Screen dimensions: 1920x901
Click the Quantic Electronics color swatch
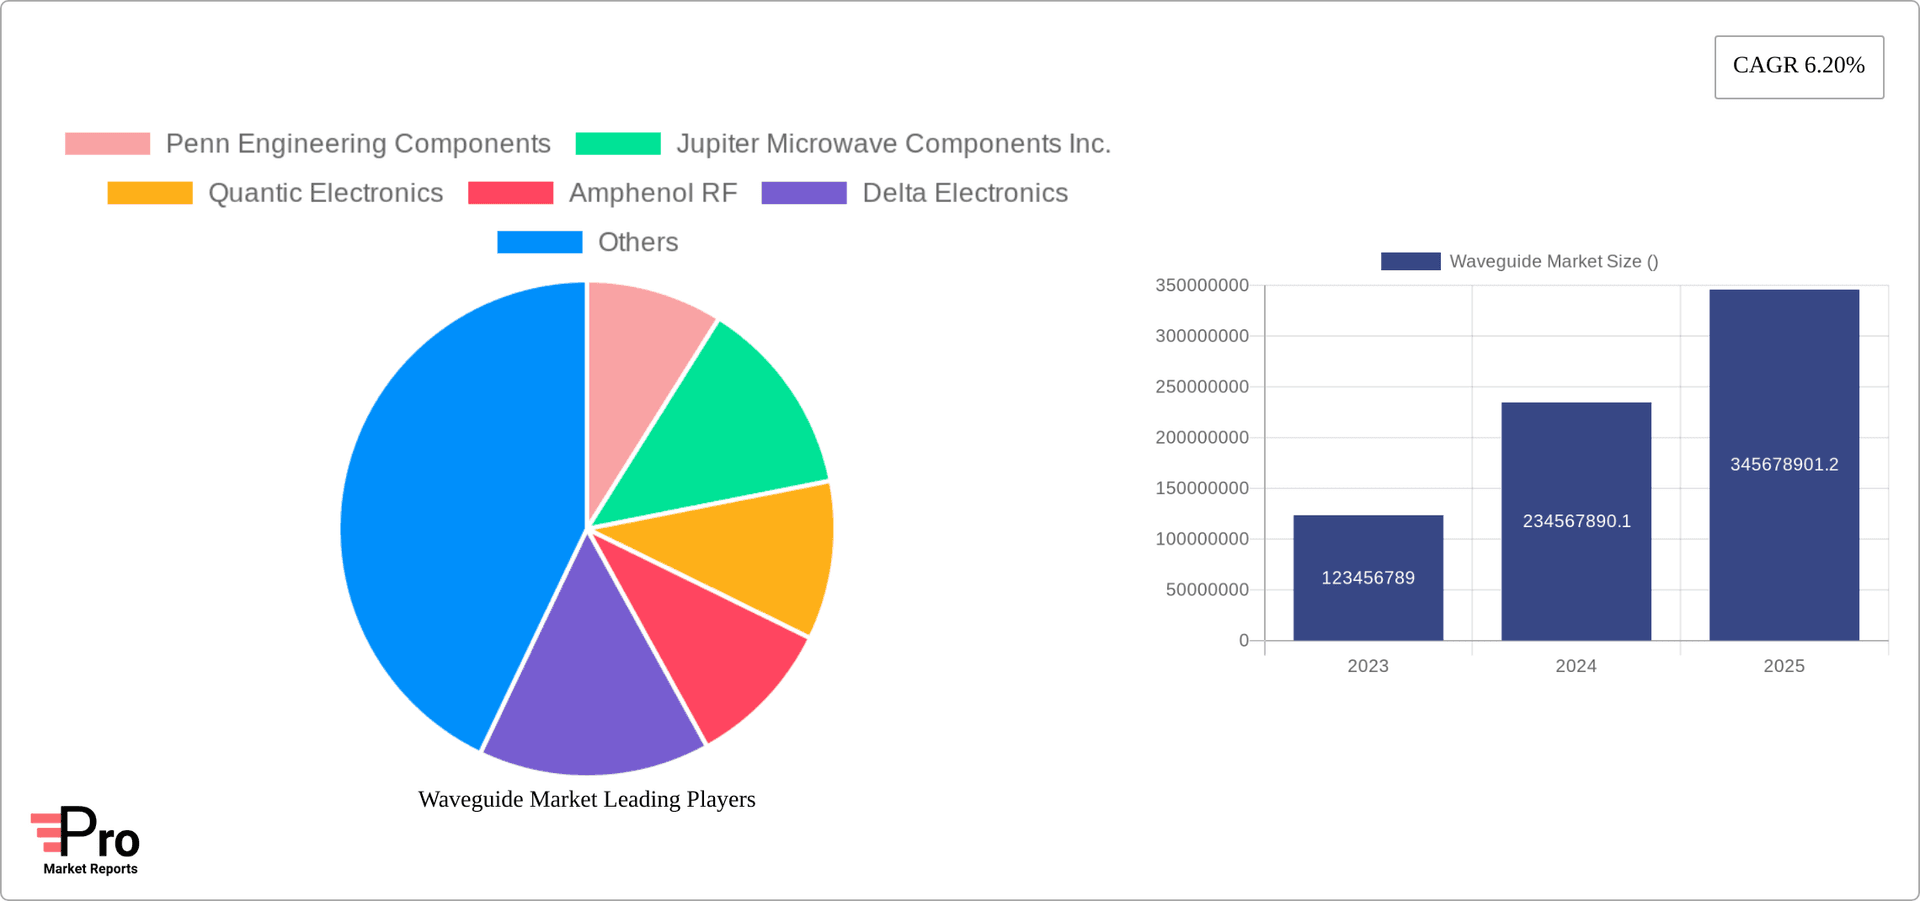coord(150,192)
